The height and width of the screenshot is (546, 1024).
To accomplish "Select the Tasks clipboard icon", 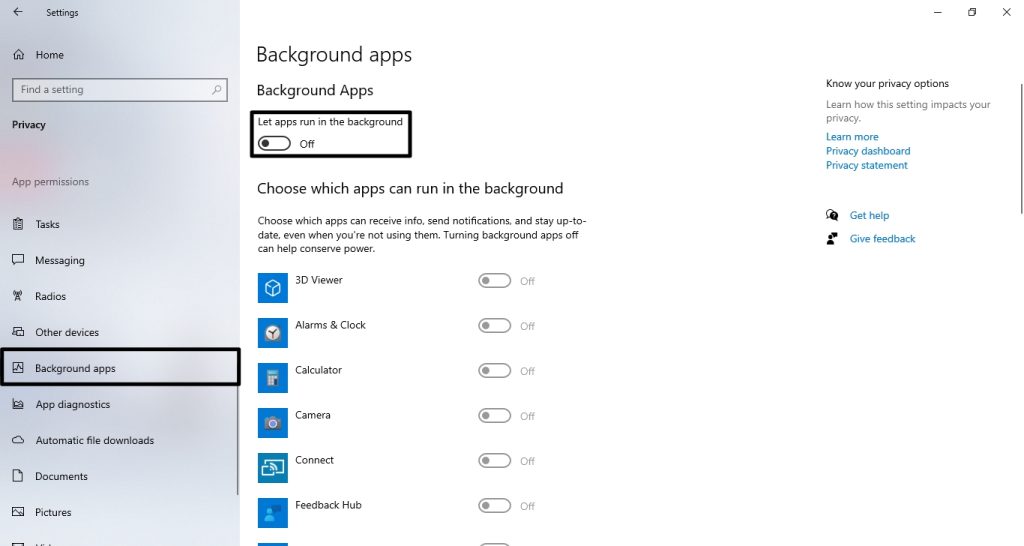I will (18, 224).
